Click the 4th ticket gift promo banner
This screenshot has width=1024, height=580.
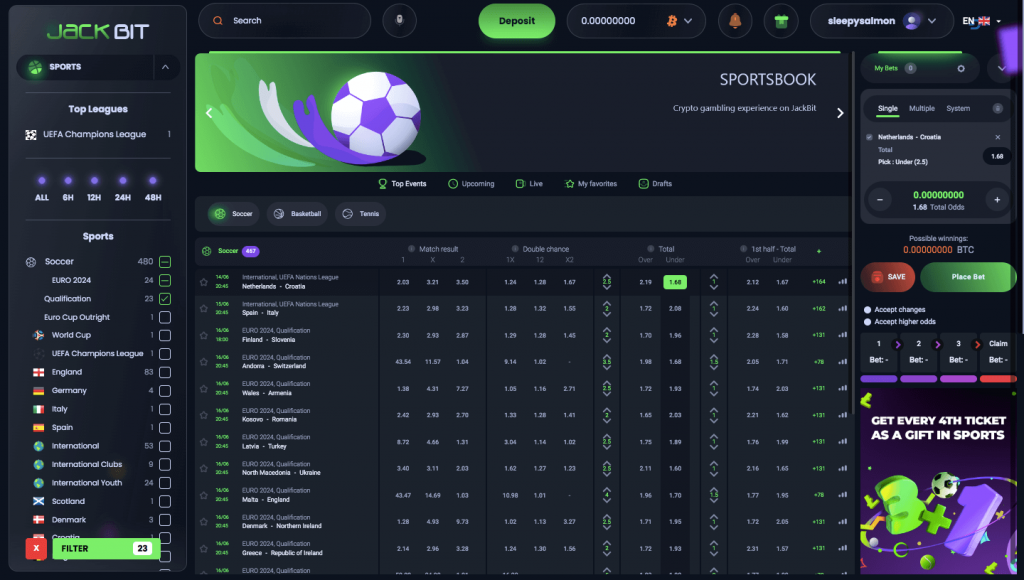[938, 482]
